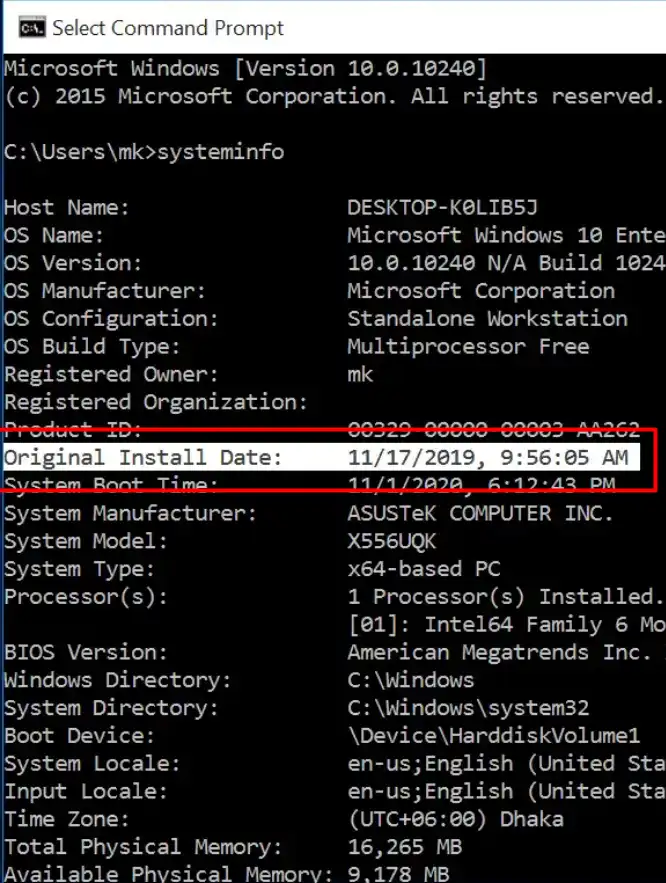Click the Microsoft copyright notice line
Image resolution: width=666 pixels, height=883 pixels.
(x=330, y=96)
